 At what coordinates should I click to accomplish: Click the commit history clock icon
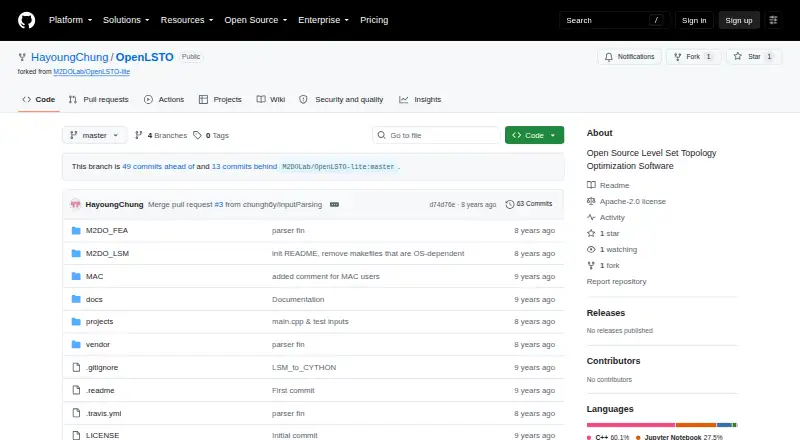coord(509,204)
